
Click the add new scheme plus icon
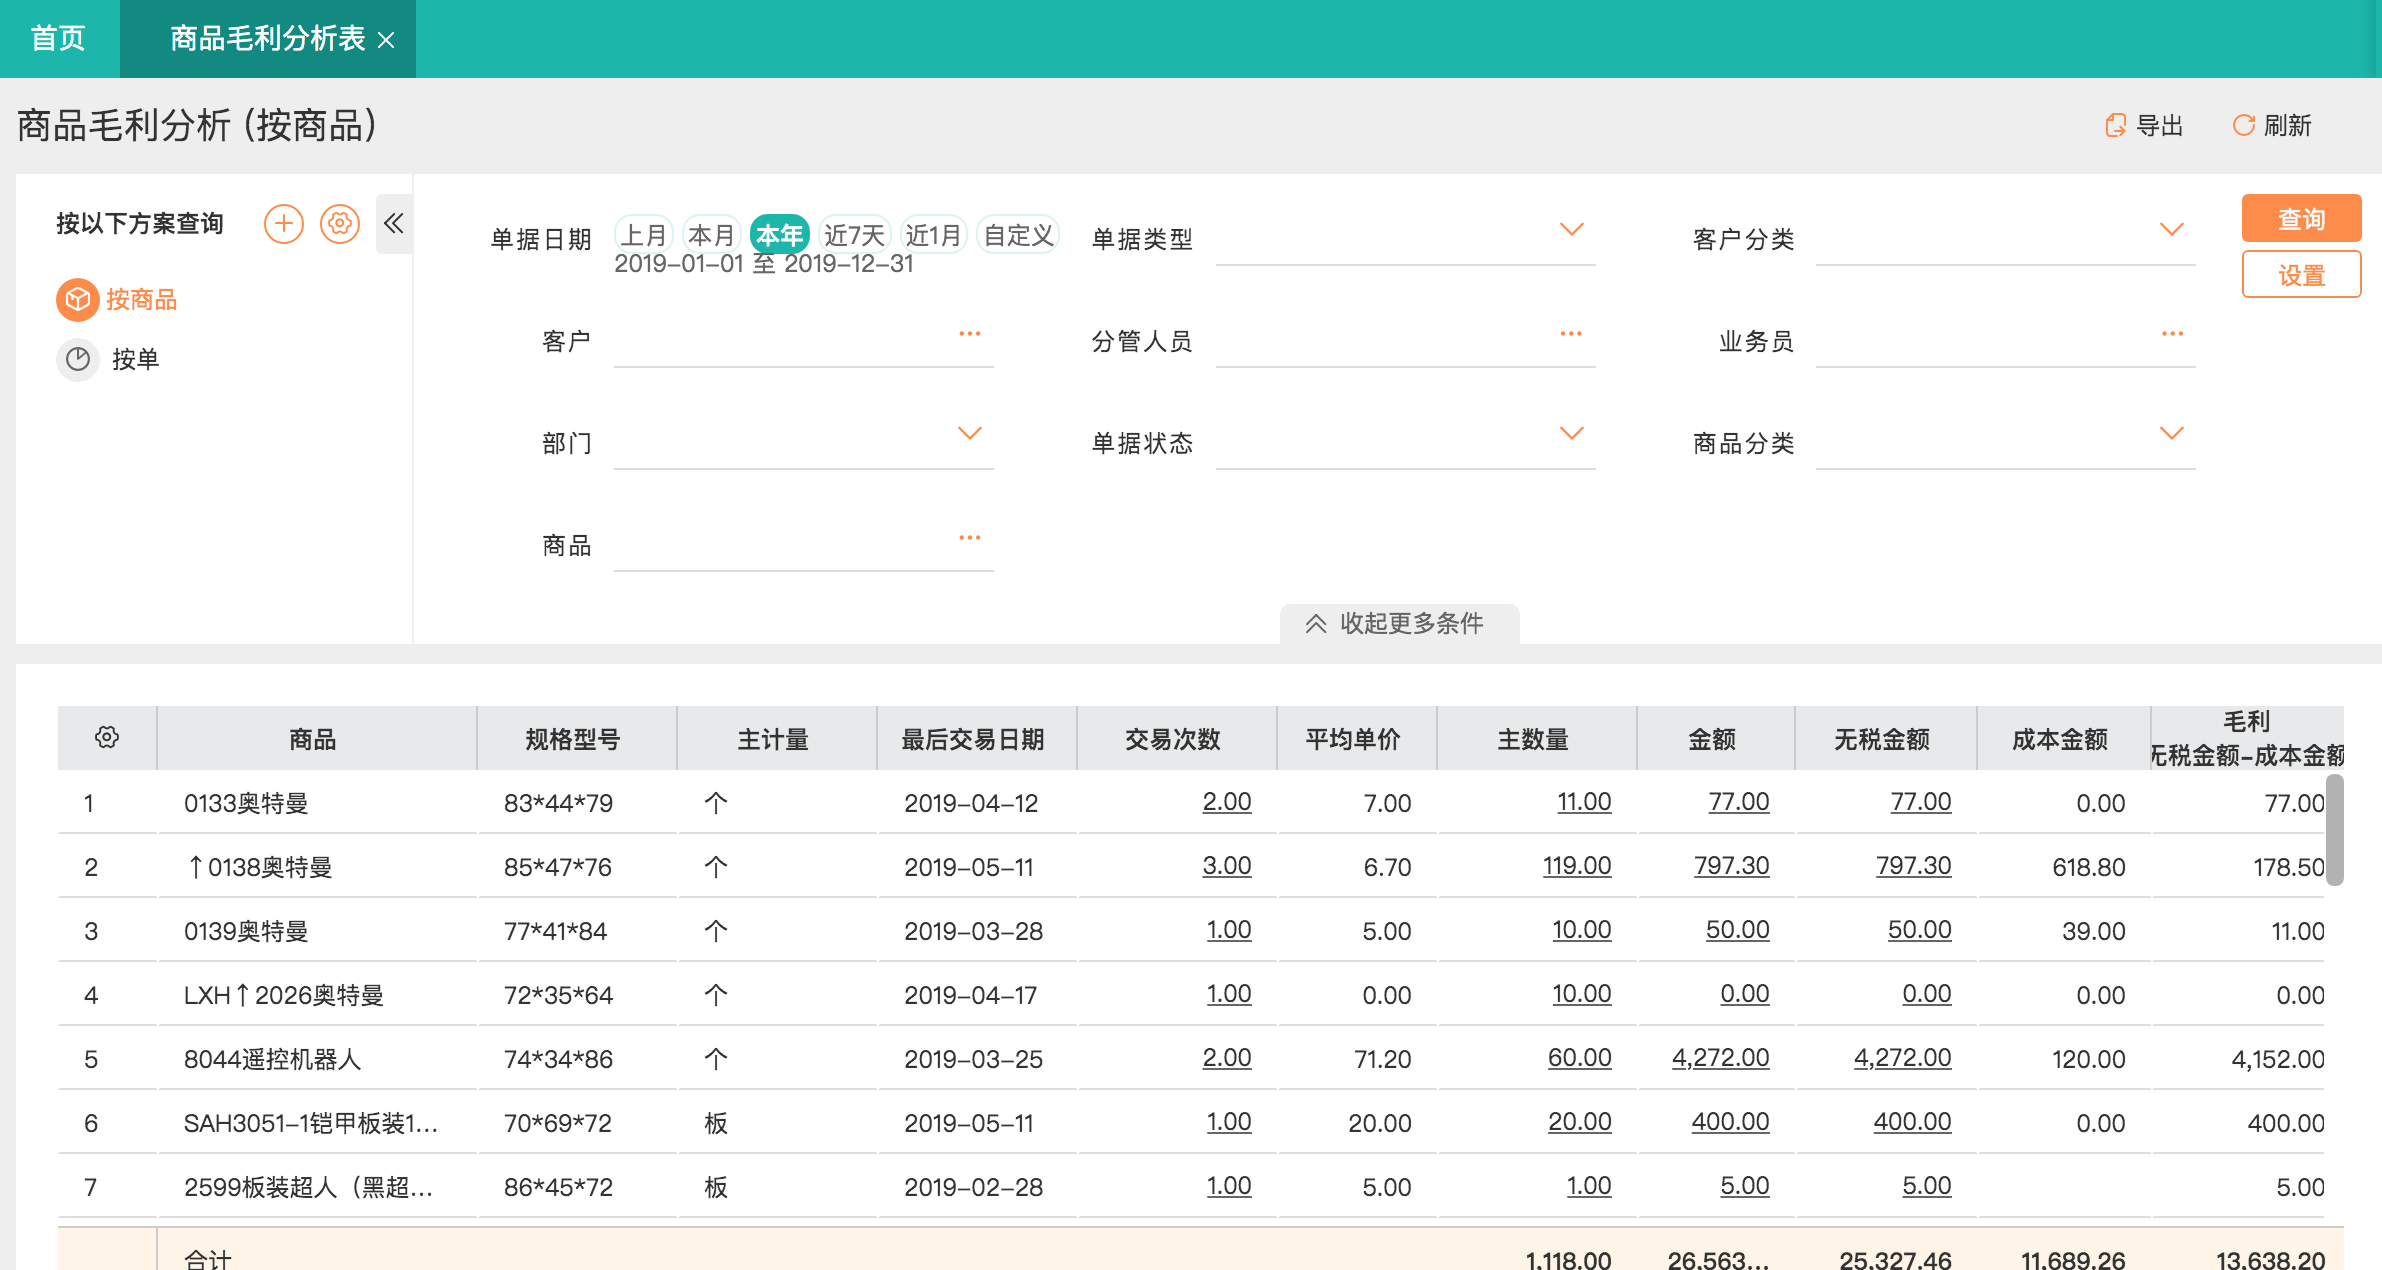pyautogui.click(x=284, y=222)
